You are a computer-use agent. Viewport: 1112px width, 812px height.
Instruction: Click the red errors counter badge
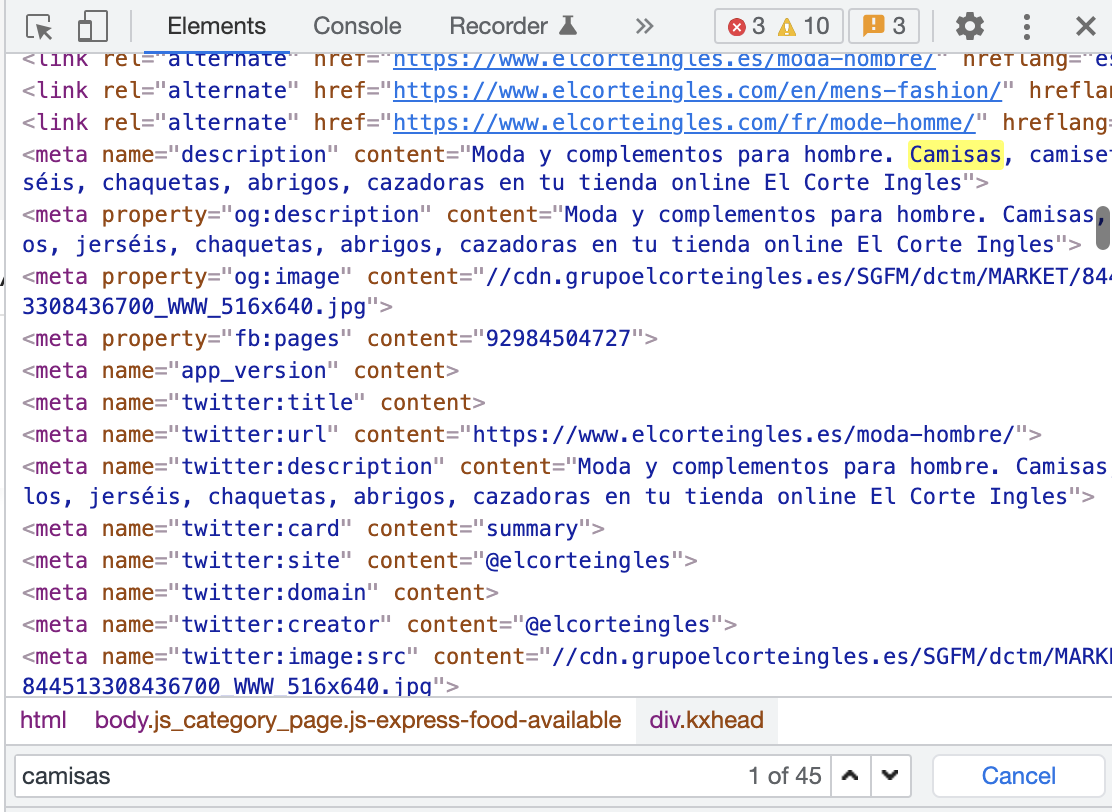[x=747, y=27]
